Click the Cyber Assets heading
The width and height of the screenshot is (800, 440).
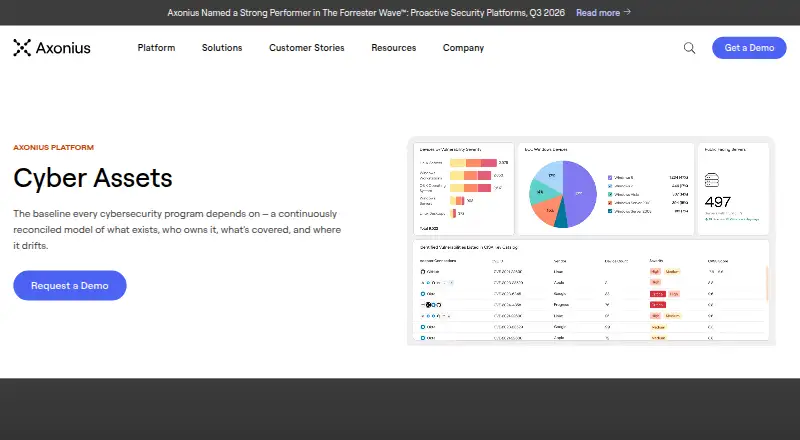pos(93,178)
